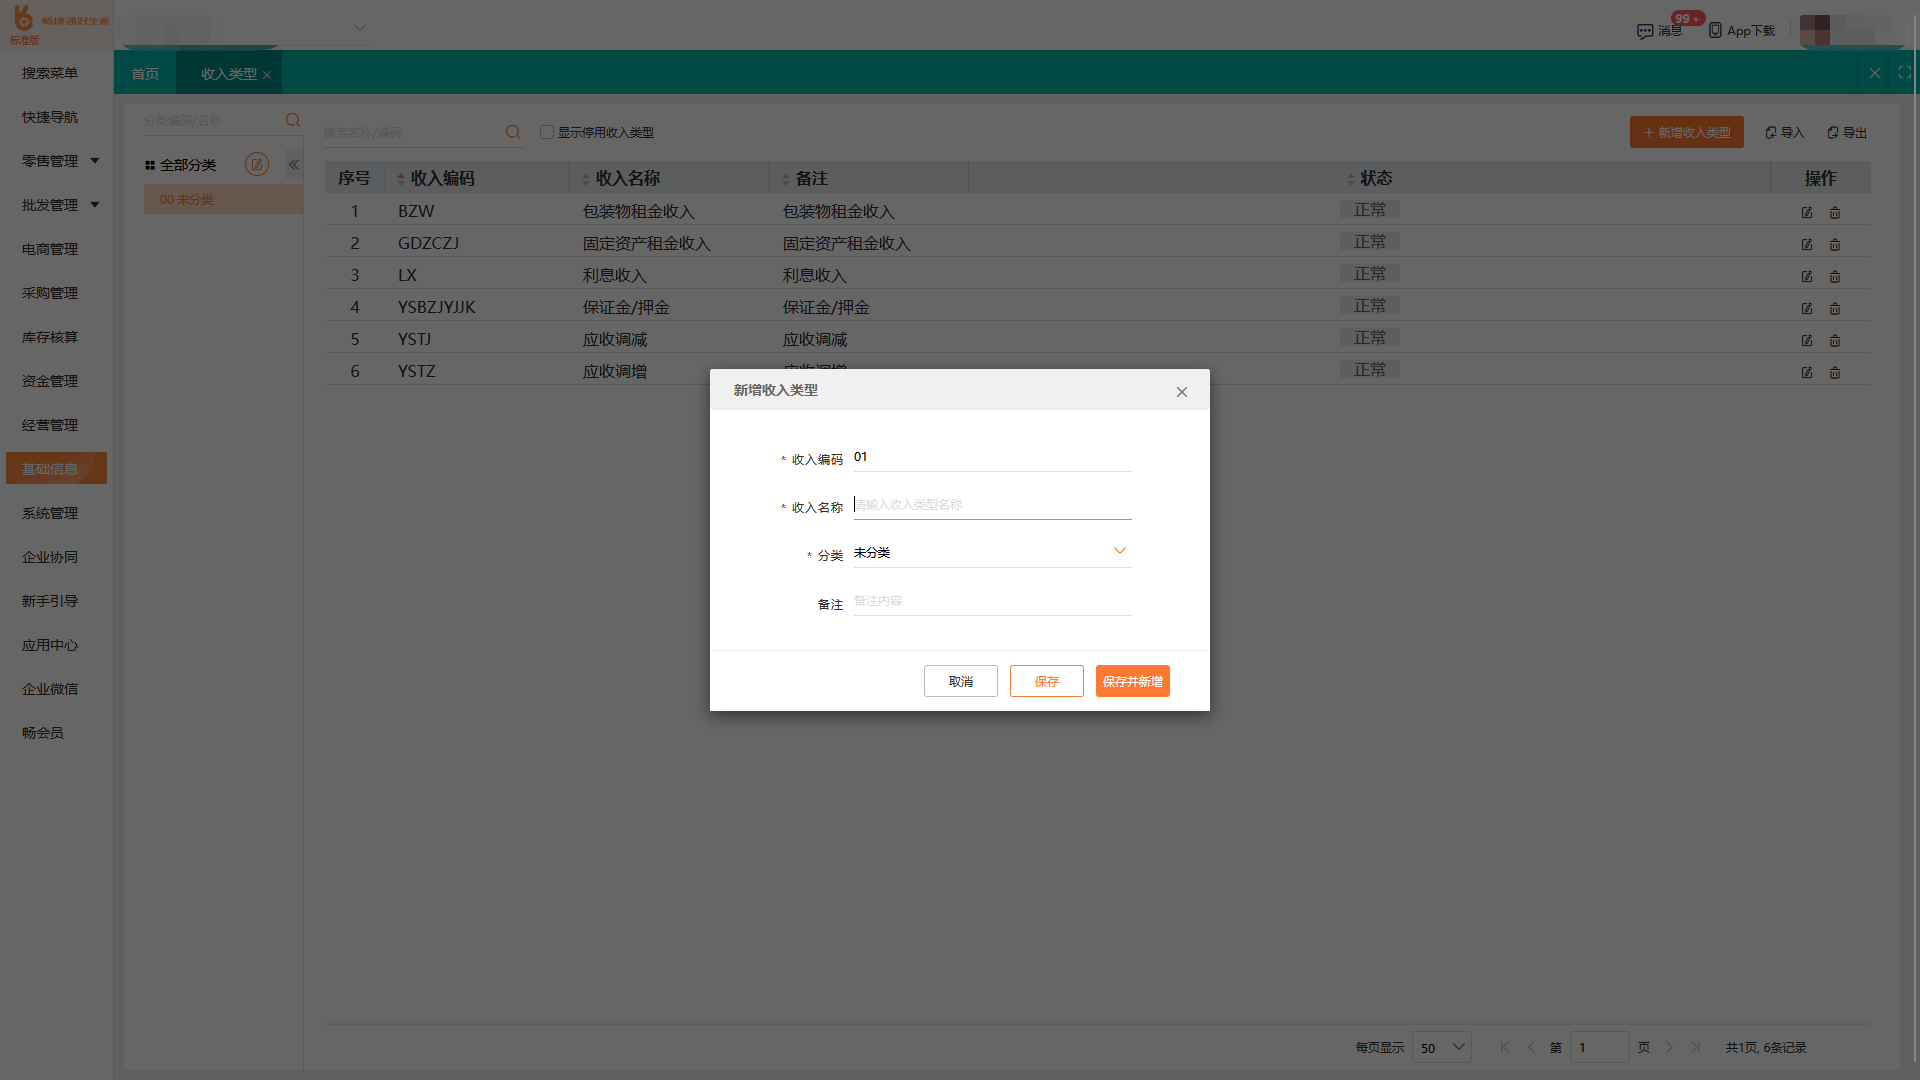The height and width of the screenshot is (1080, 1920).
Task: Click 收入名称 input field in dialog
Action: coord(993,504)
